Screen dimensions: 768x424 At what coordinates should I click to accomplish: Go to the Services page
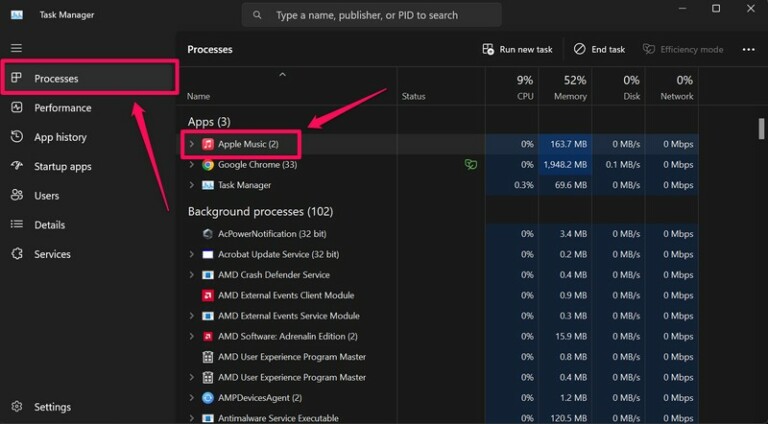pos(52,254)
